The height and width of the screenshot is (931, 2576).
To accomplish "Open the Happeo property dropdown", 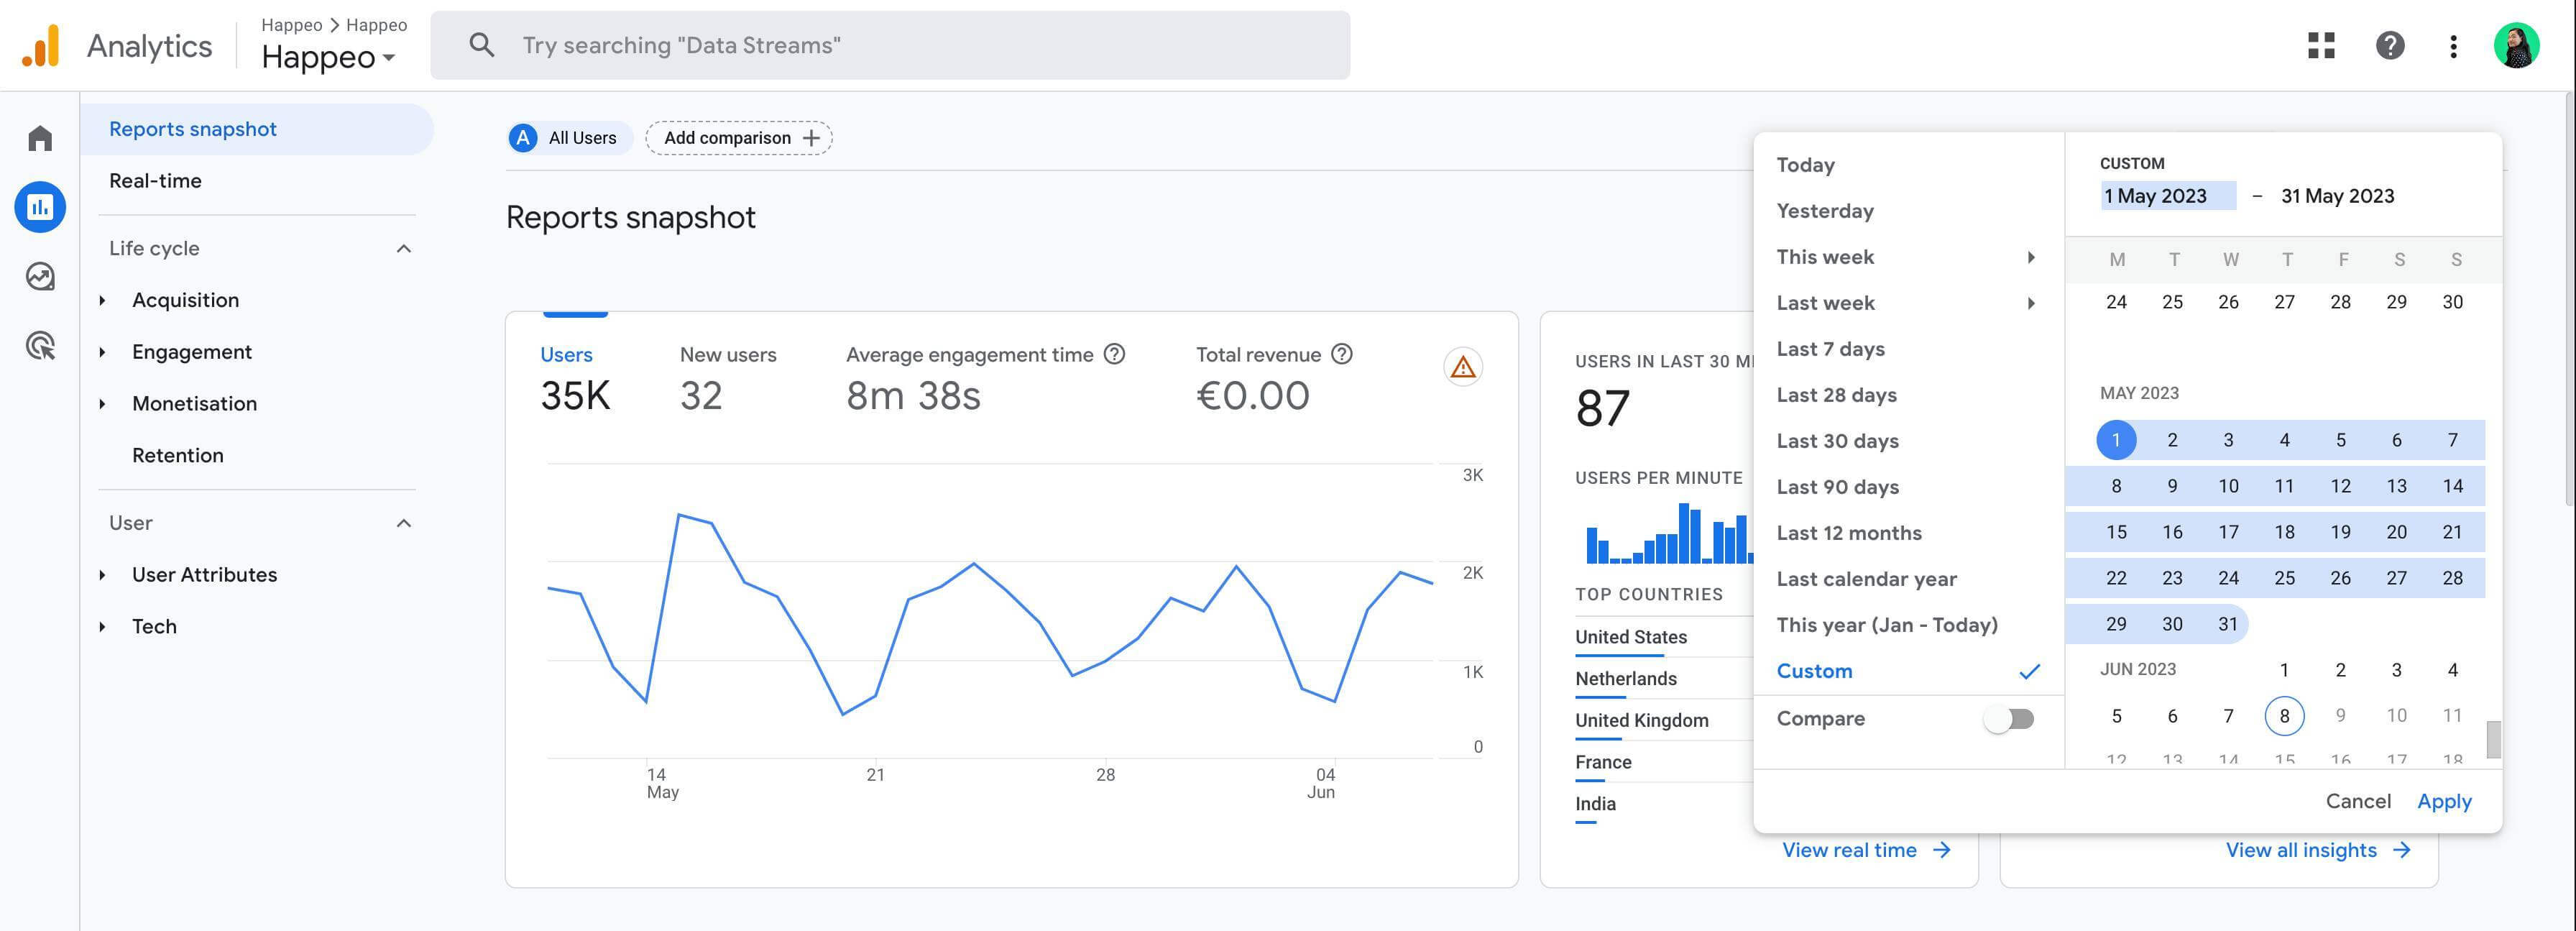I will (x=328, y=57).
